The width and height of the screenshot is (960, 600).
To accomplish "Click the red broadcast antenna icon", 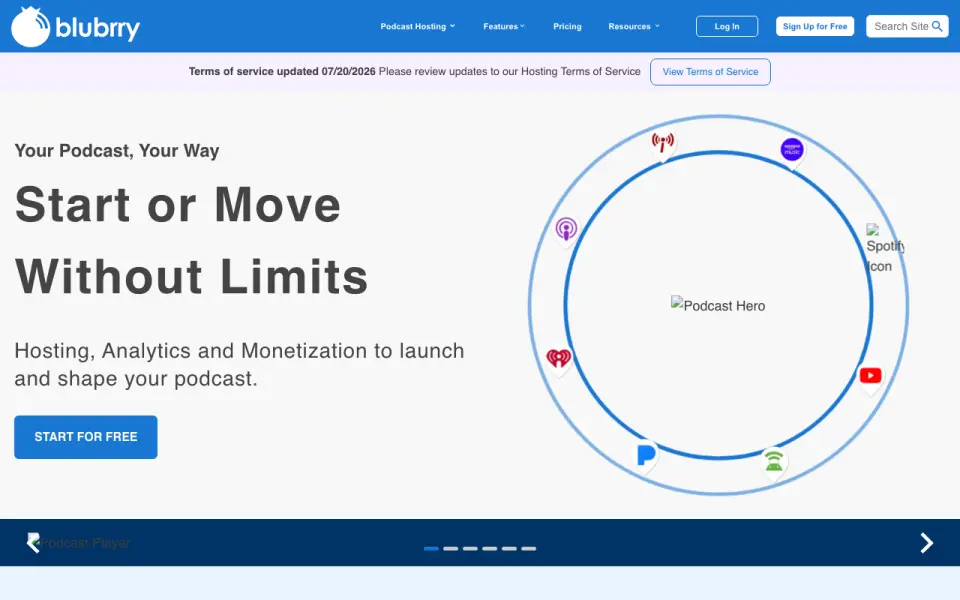I will [662, 143].
